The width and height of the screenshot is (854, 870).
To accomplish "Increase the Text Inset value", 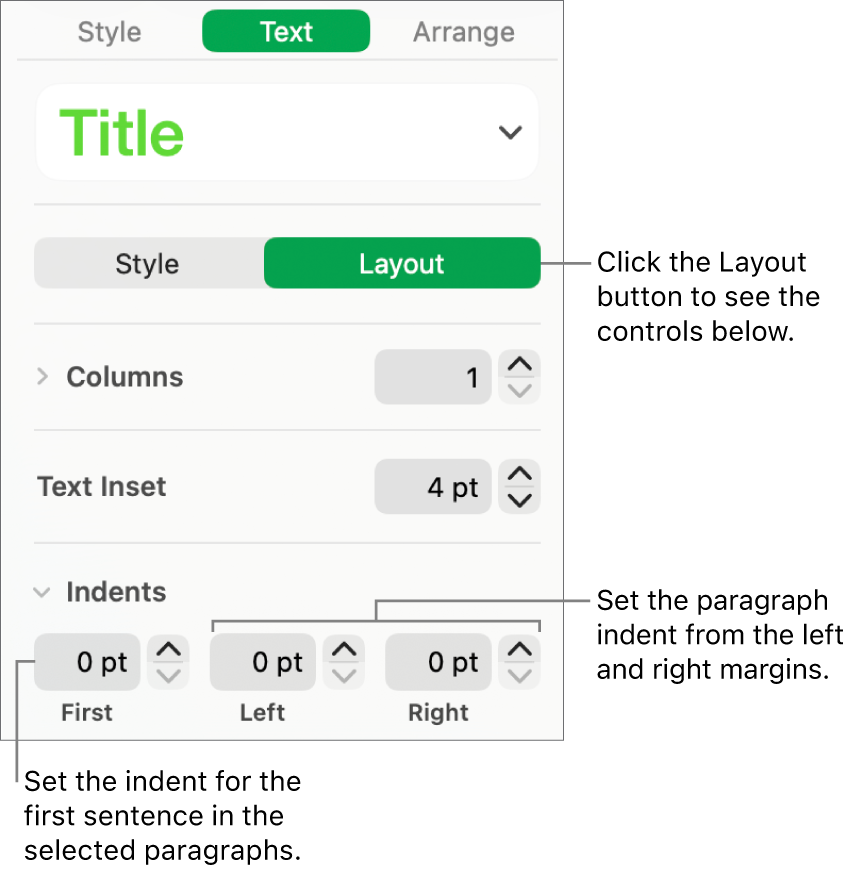I will 519,476.
